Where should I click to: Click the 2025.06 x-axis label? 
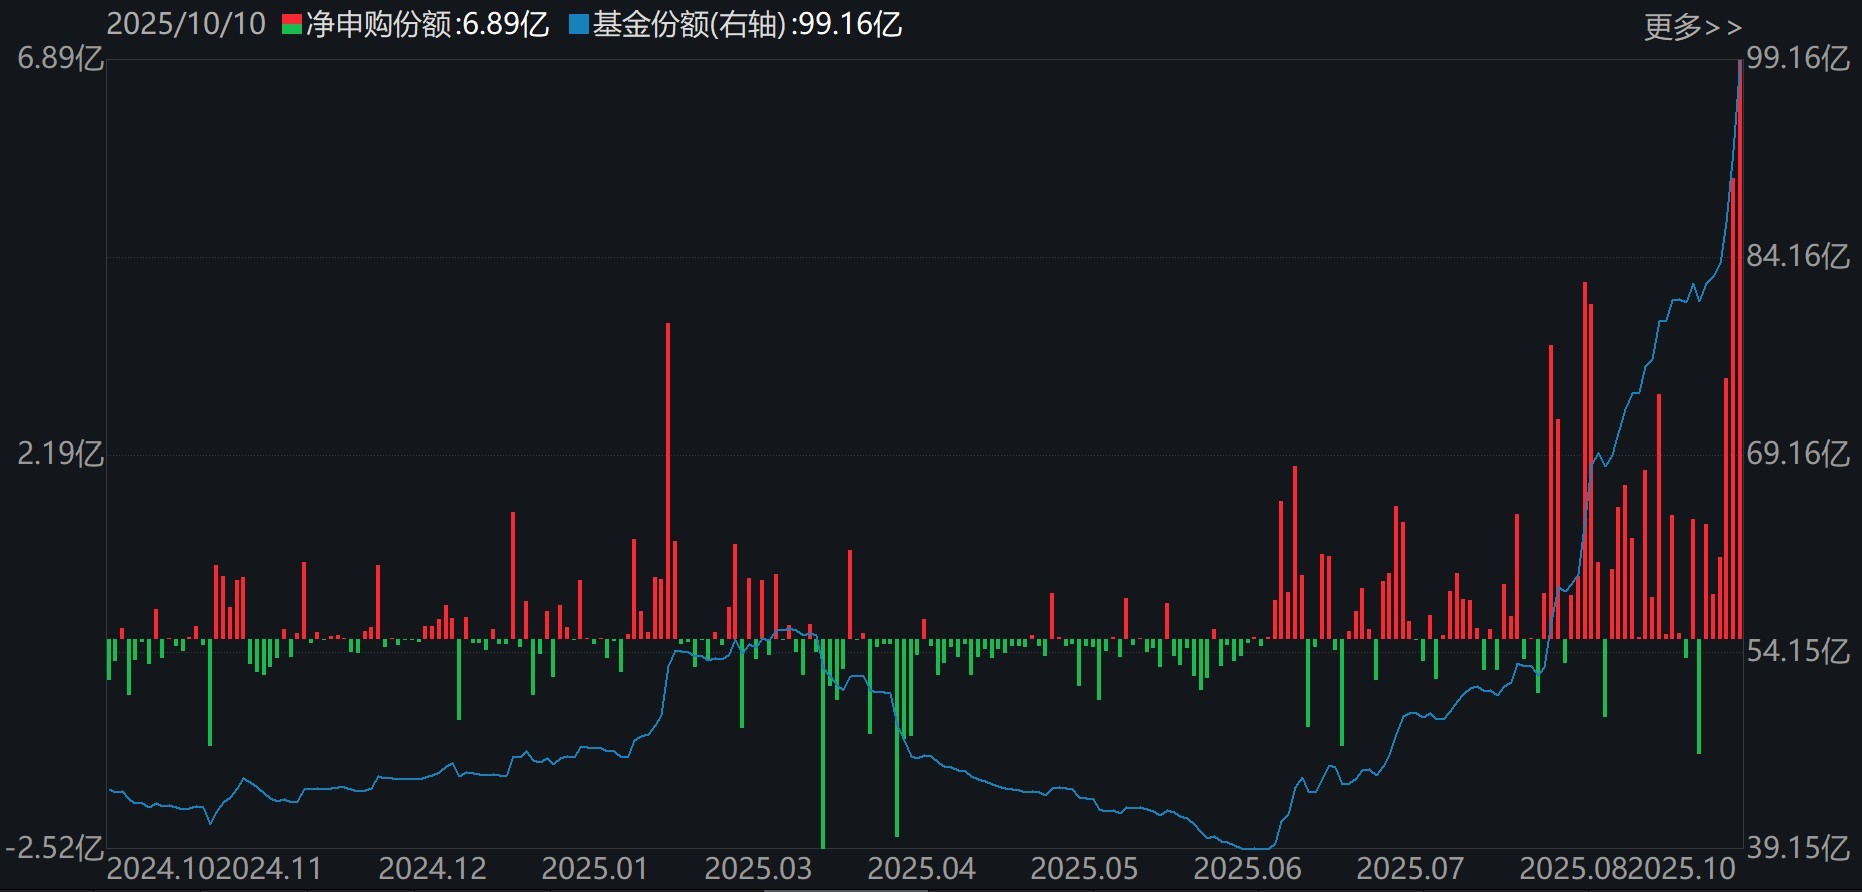(x=1247, y=868)
